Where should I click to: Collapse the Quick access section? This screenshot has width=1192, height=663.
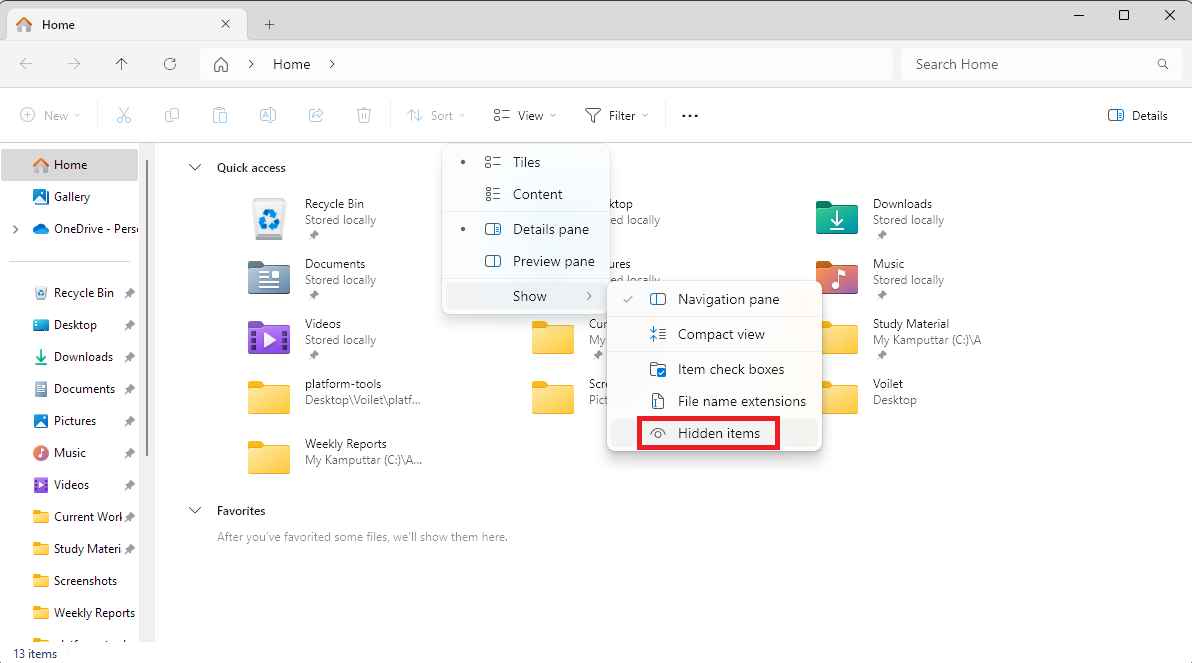pyautogui.click(x=195, y=167)
